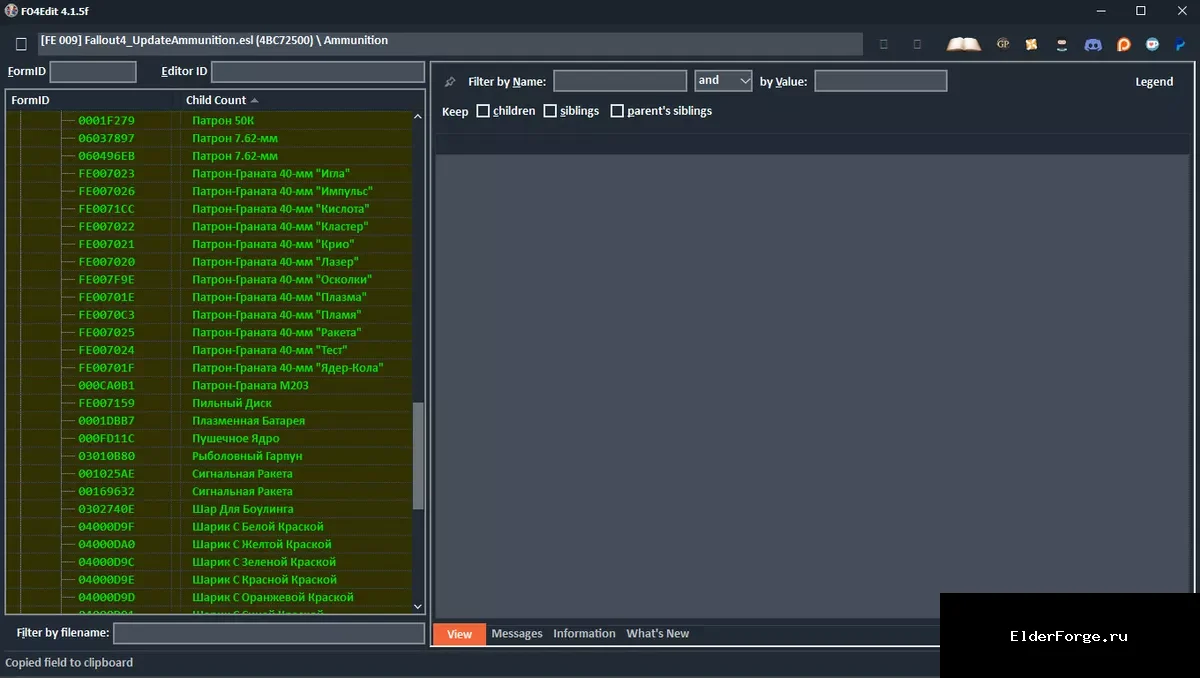Click the Filter by filename input field

click(268, 633)
